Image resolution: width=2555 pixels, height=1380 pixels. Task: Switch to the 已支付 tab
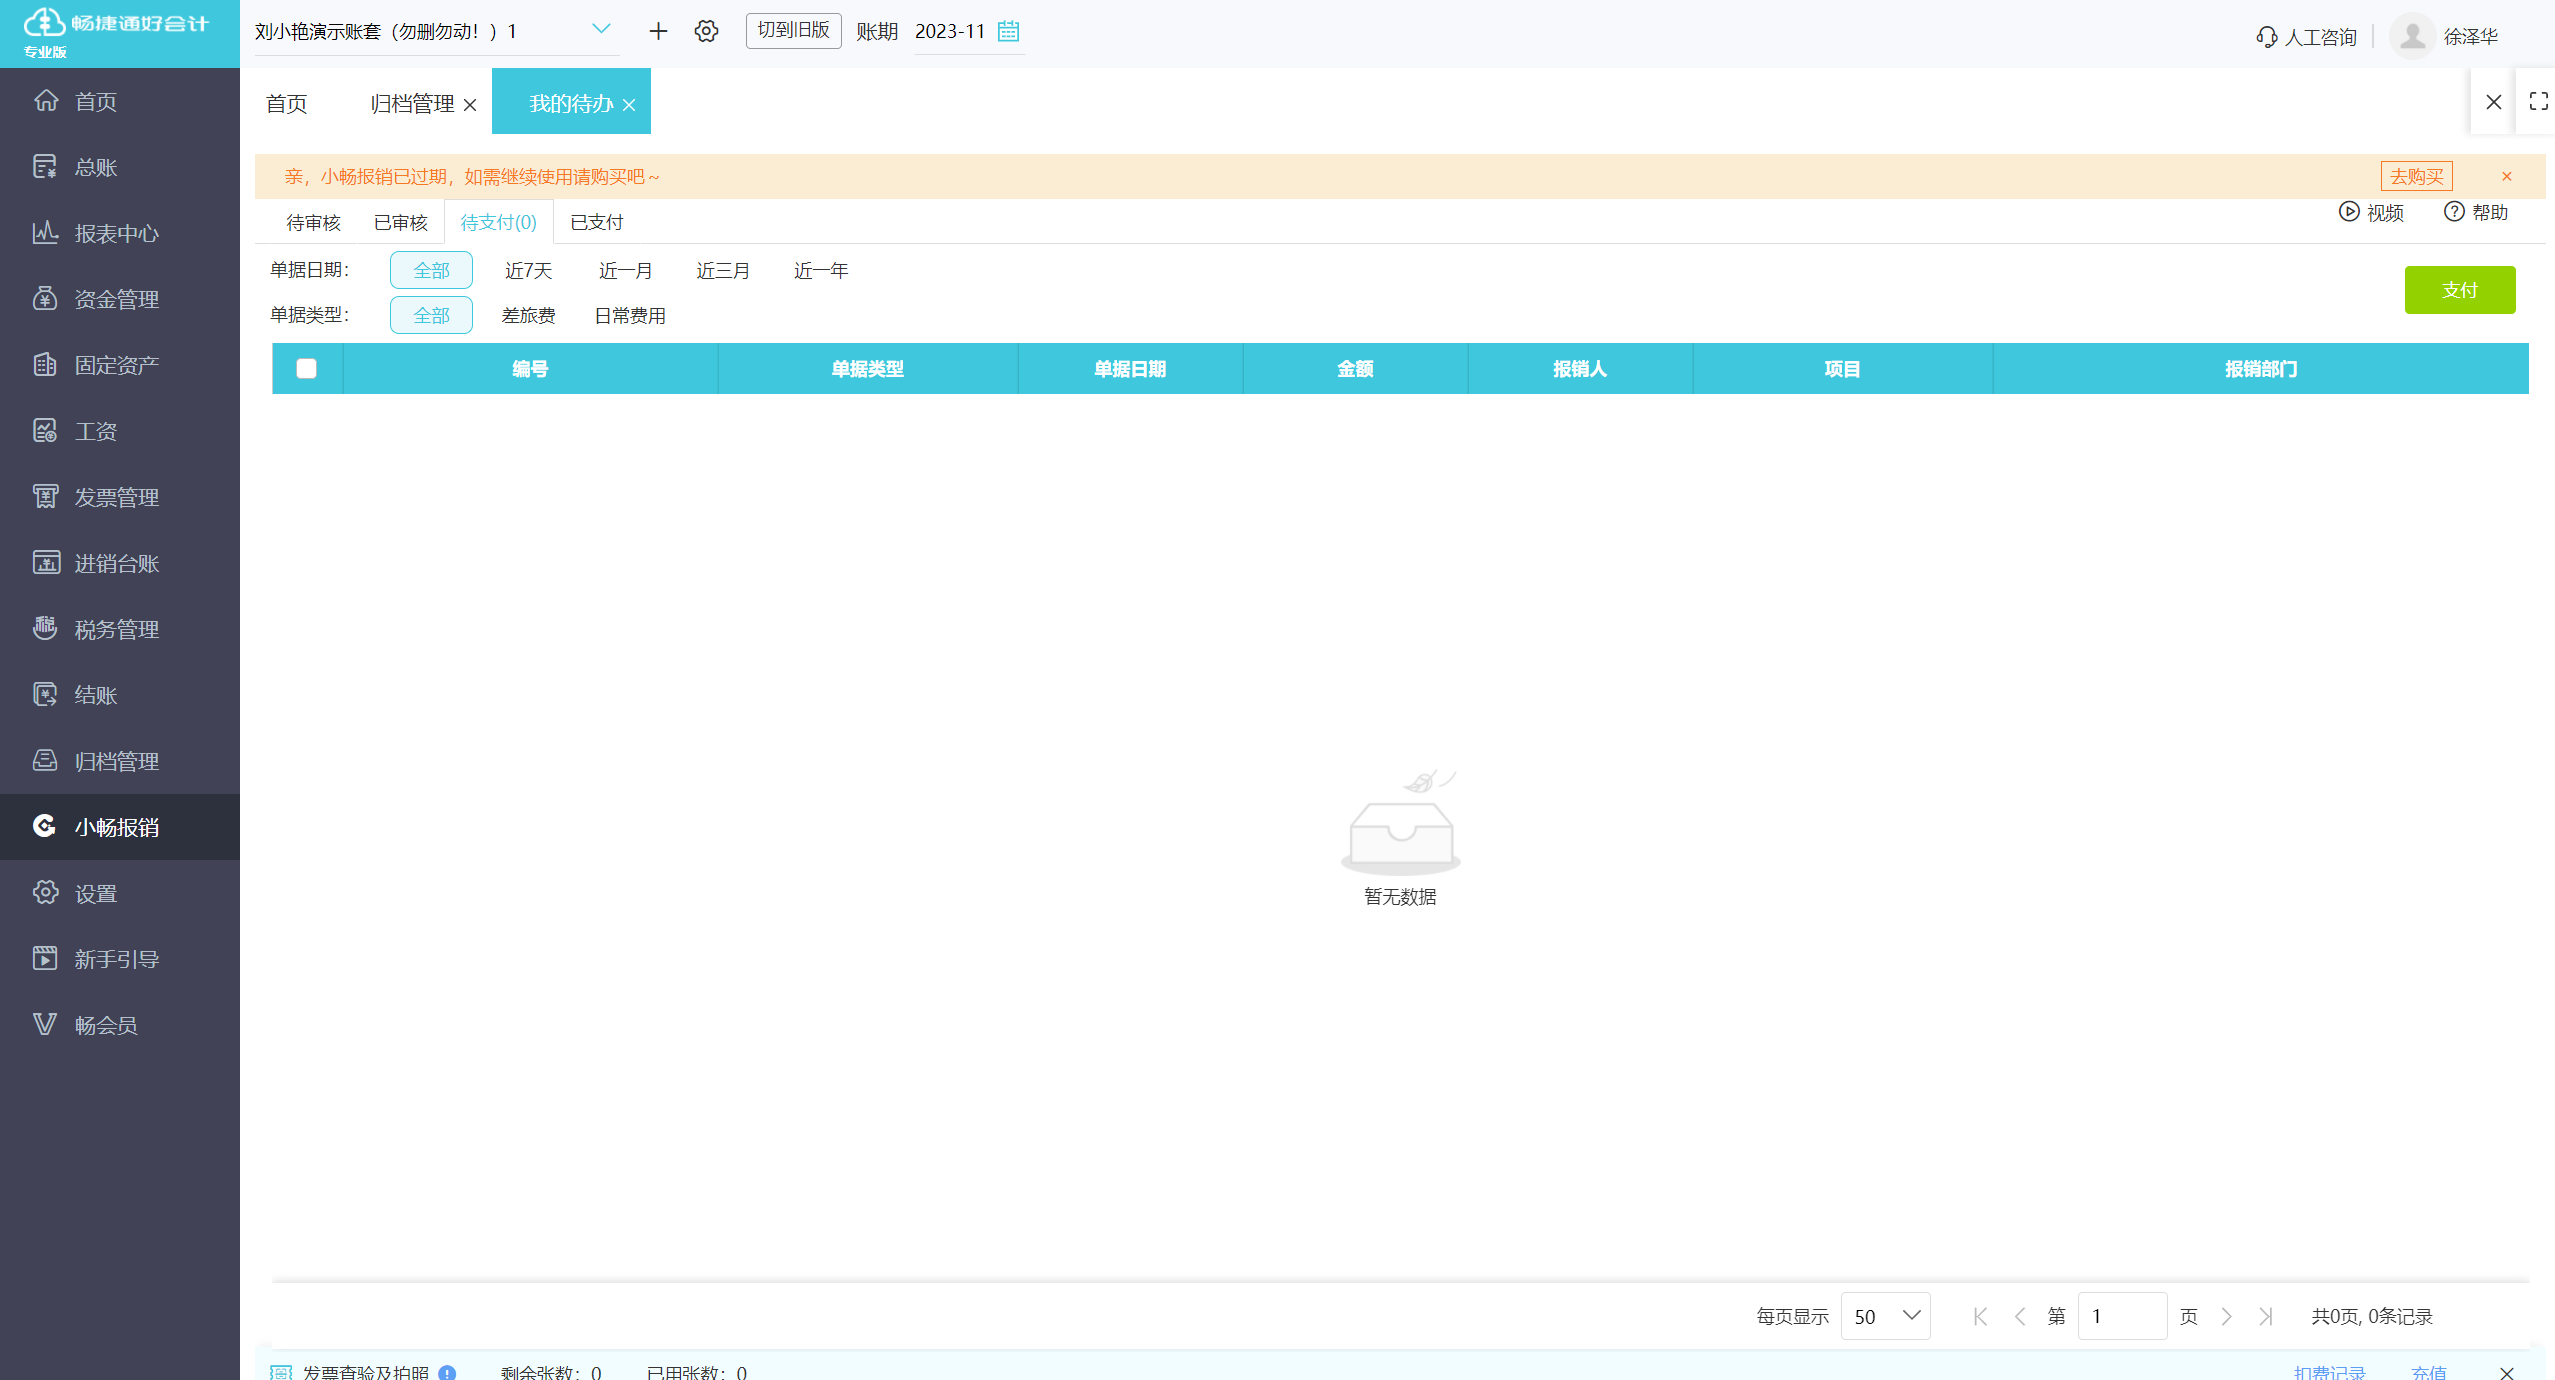tap(596, 221)
